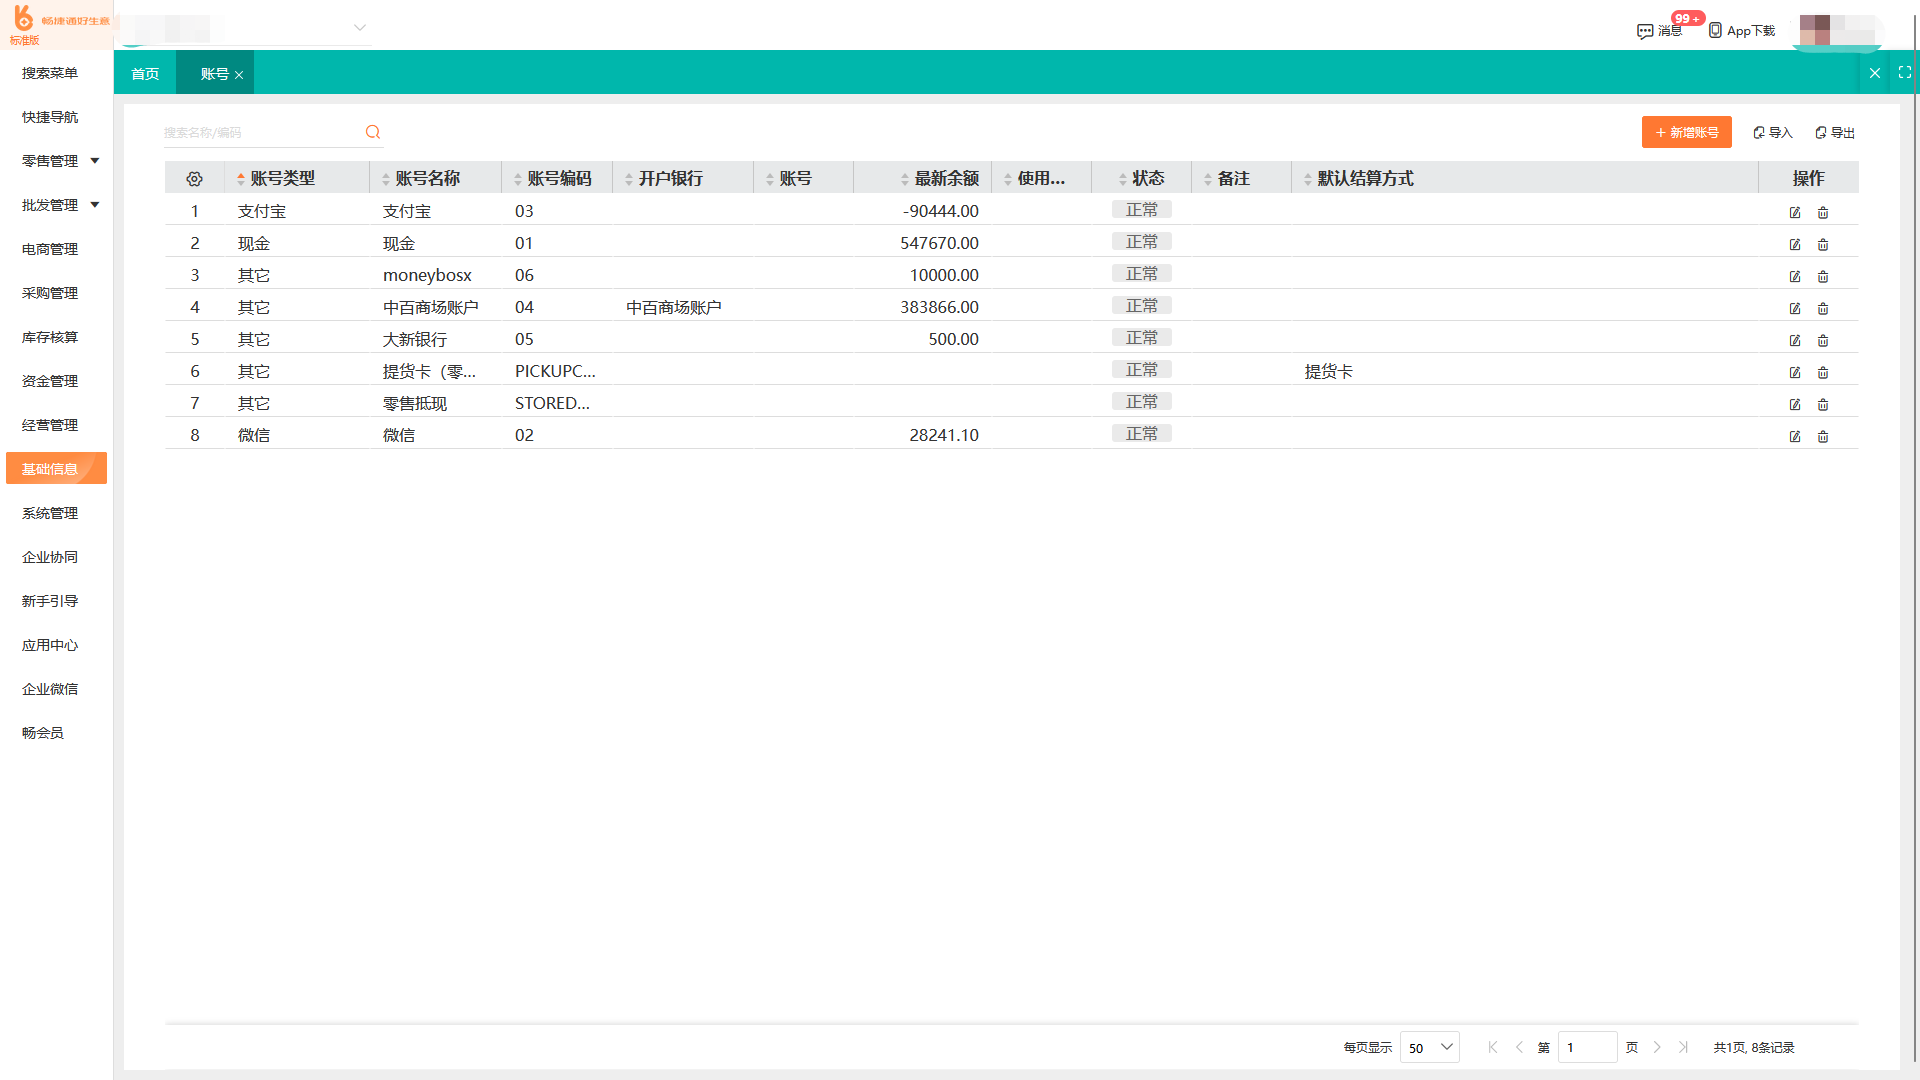Click 账号类型 column sort arrow
This screenshot has width=1920, height=1080.
[x=237, y=177]
